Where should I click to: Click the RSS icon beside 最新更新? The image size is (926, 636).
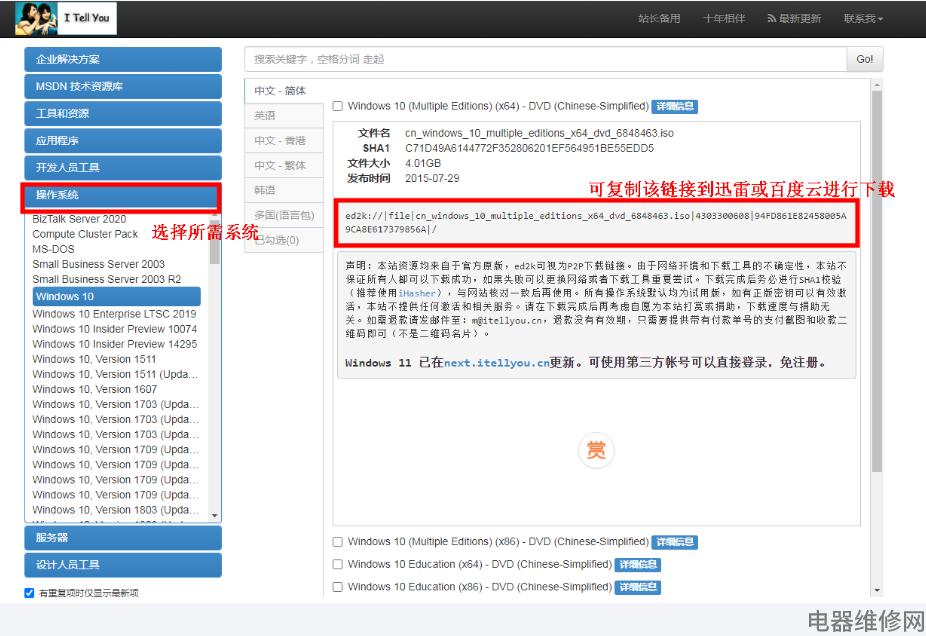[x=770, y=17]
